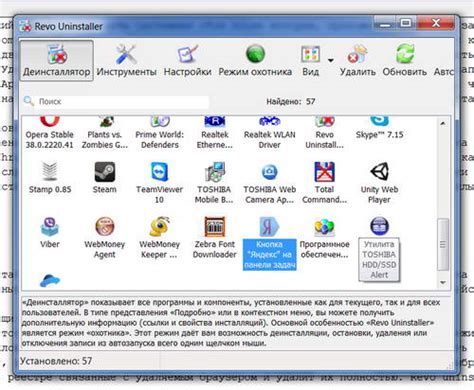Select the TeamViewer 10 icon

point(159,183)
